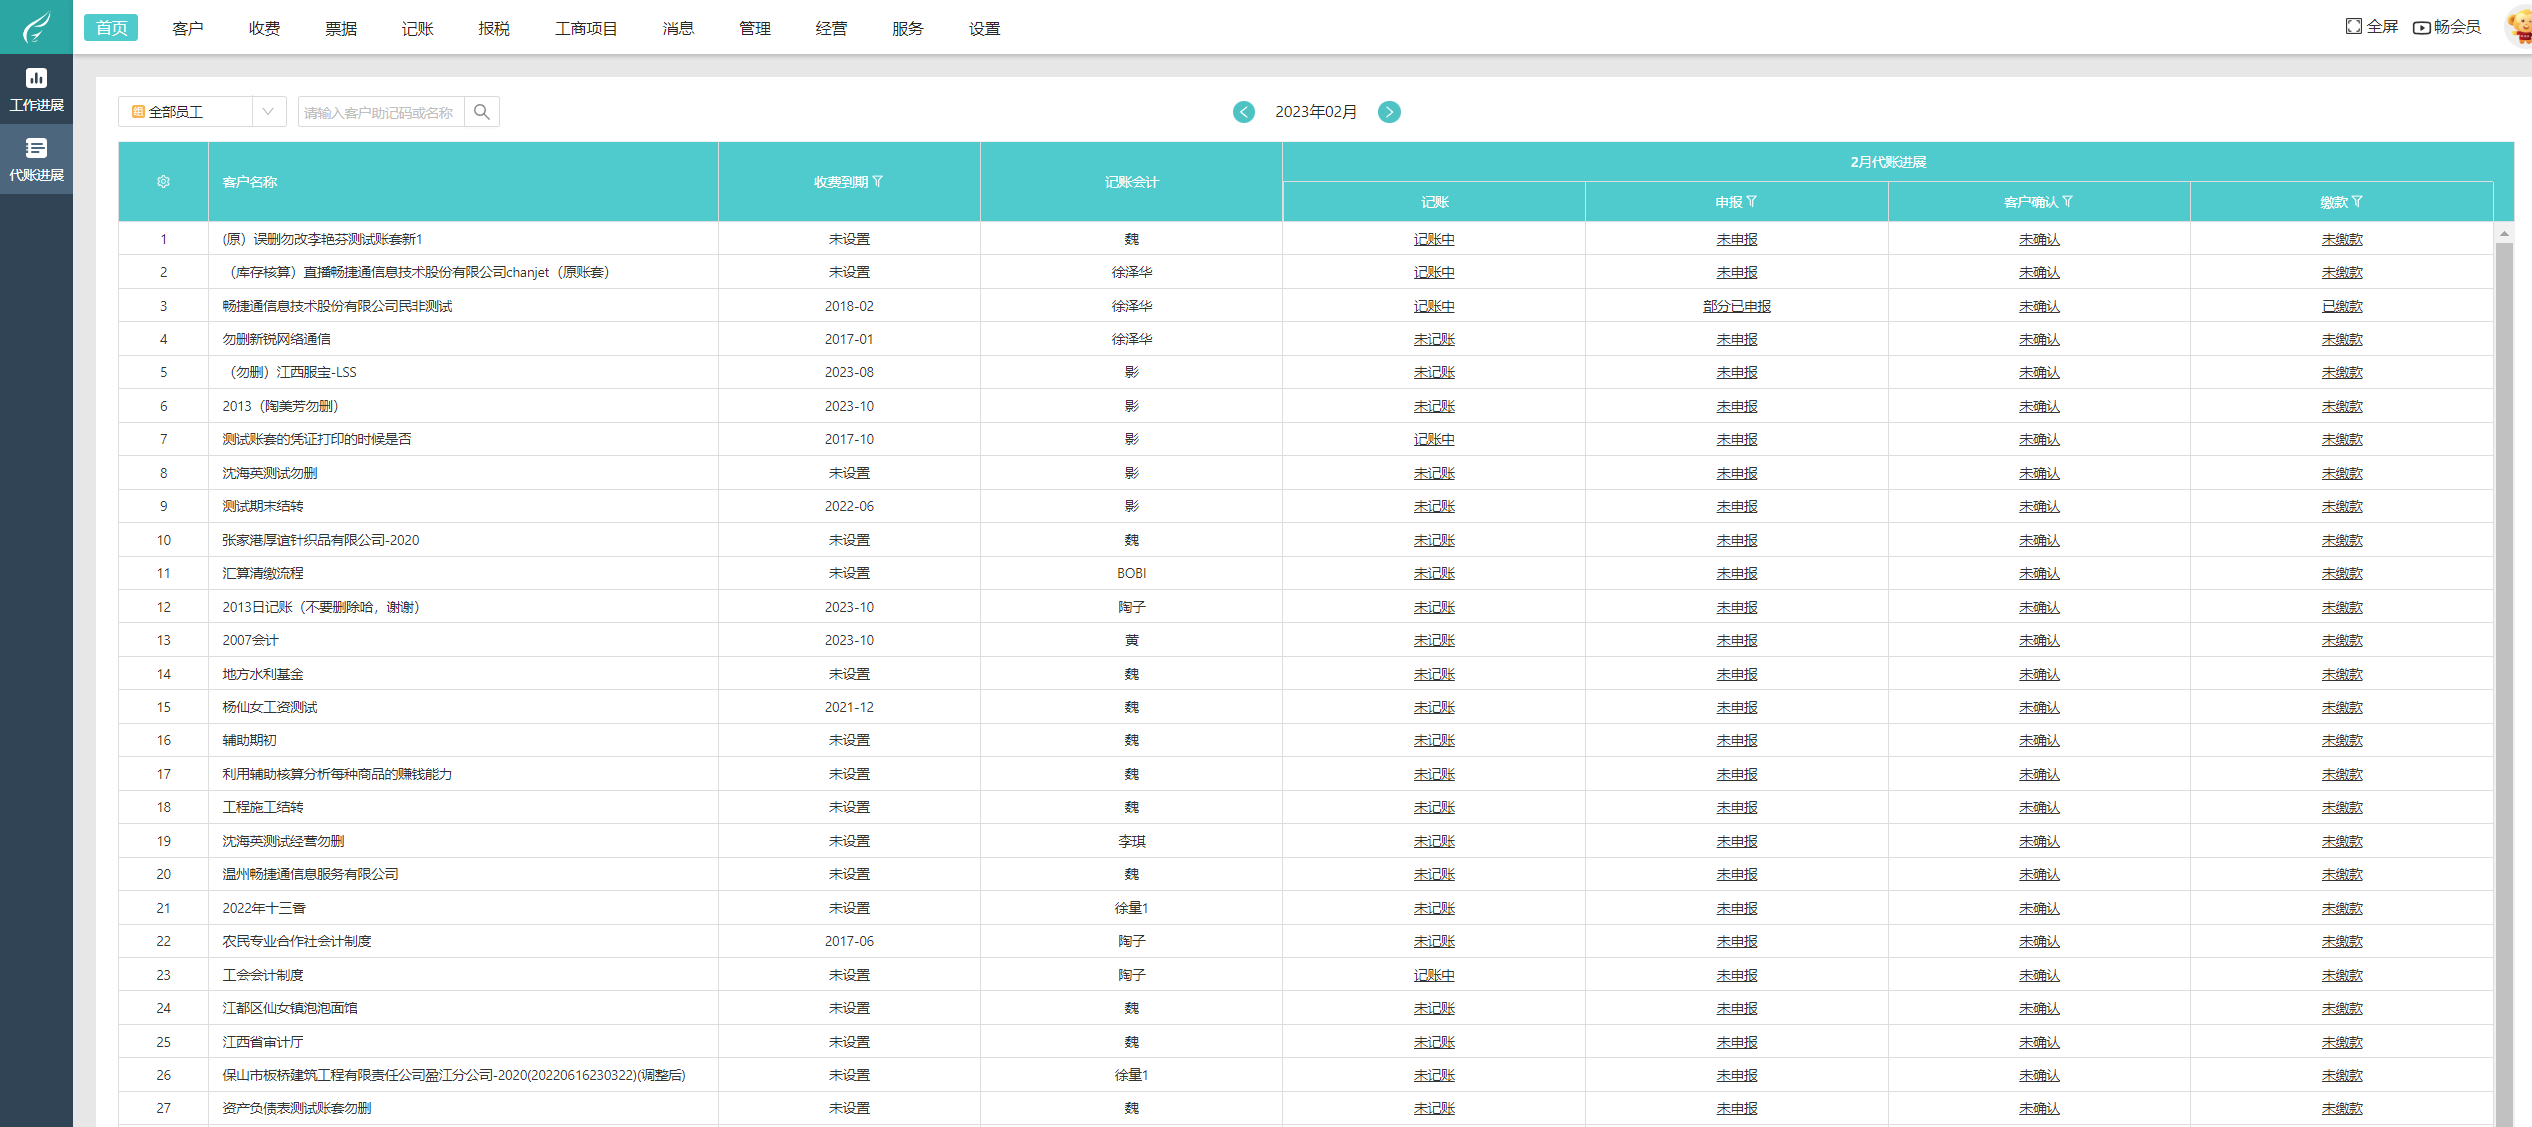Click the left arrow to go to previous month

point(1242,111)
